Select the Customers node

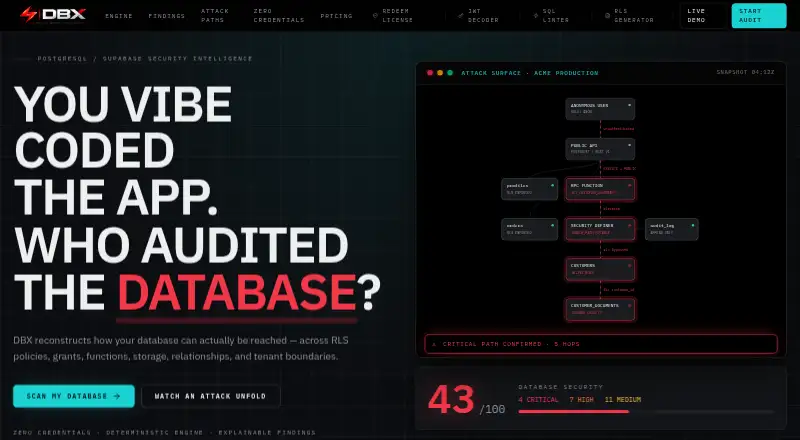600,269
